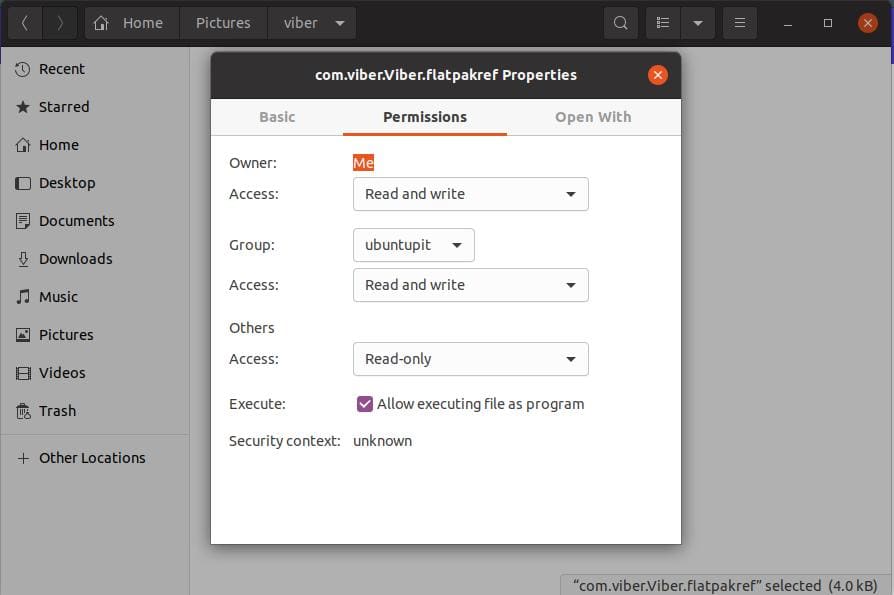The height and width of the screenshot is (595, 894).
Task: Click the Recent clock icon in the sidebar
Action: pos(22,69)
